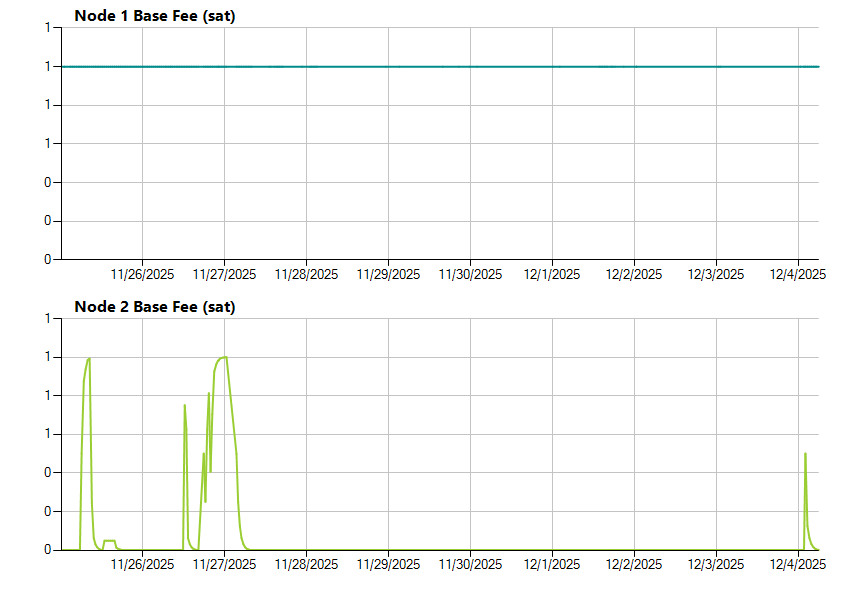This screenshot has width=860, height=600.
Task: Click the green peak at 11/27/2025 in Node 2
Action: click(224, 357)
